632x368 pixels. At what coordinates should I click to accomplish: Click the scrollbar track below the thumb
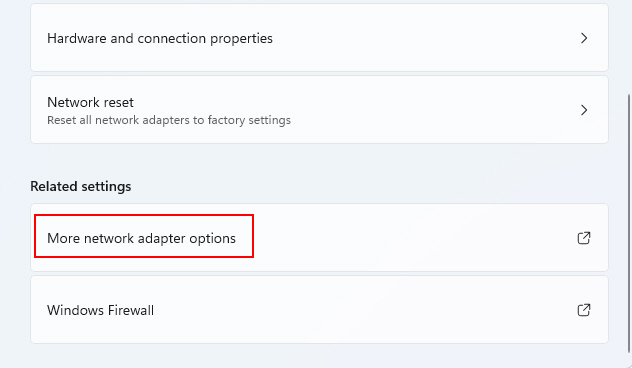coord(629,362)
